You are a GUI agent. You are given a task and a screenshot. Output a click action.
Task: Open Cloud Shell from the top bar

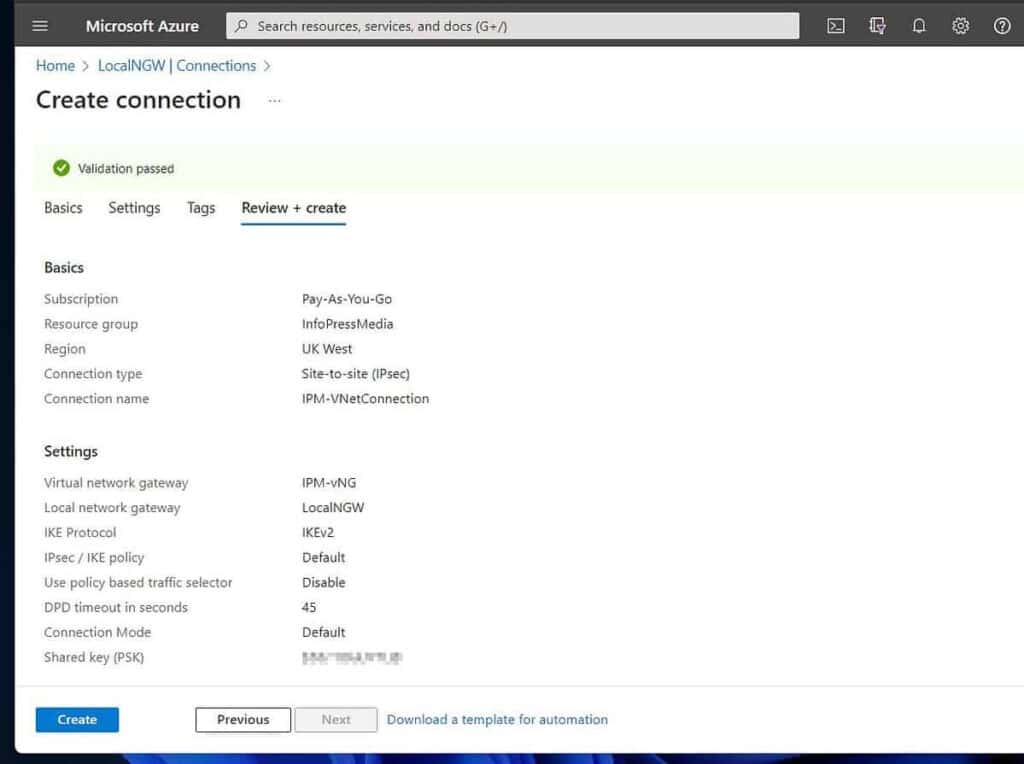point(835,26)
